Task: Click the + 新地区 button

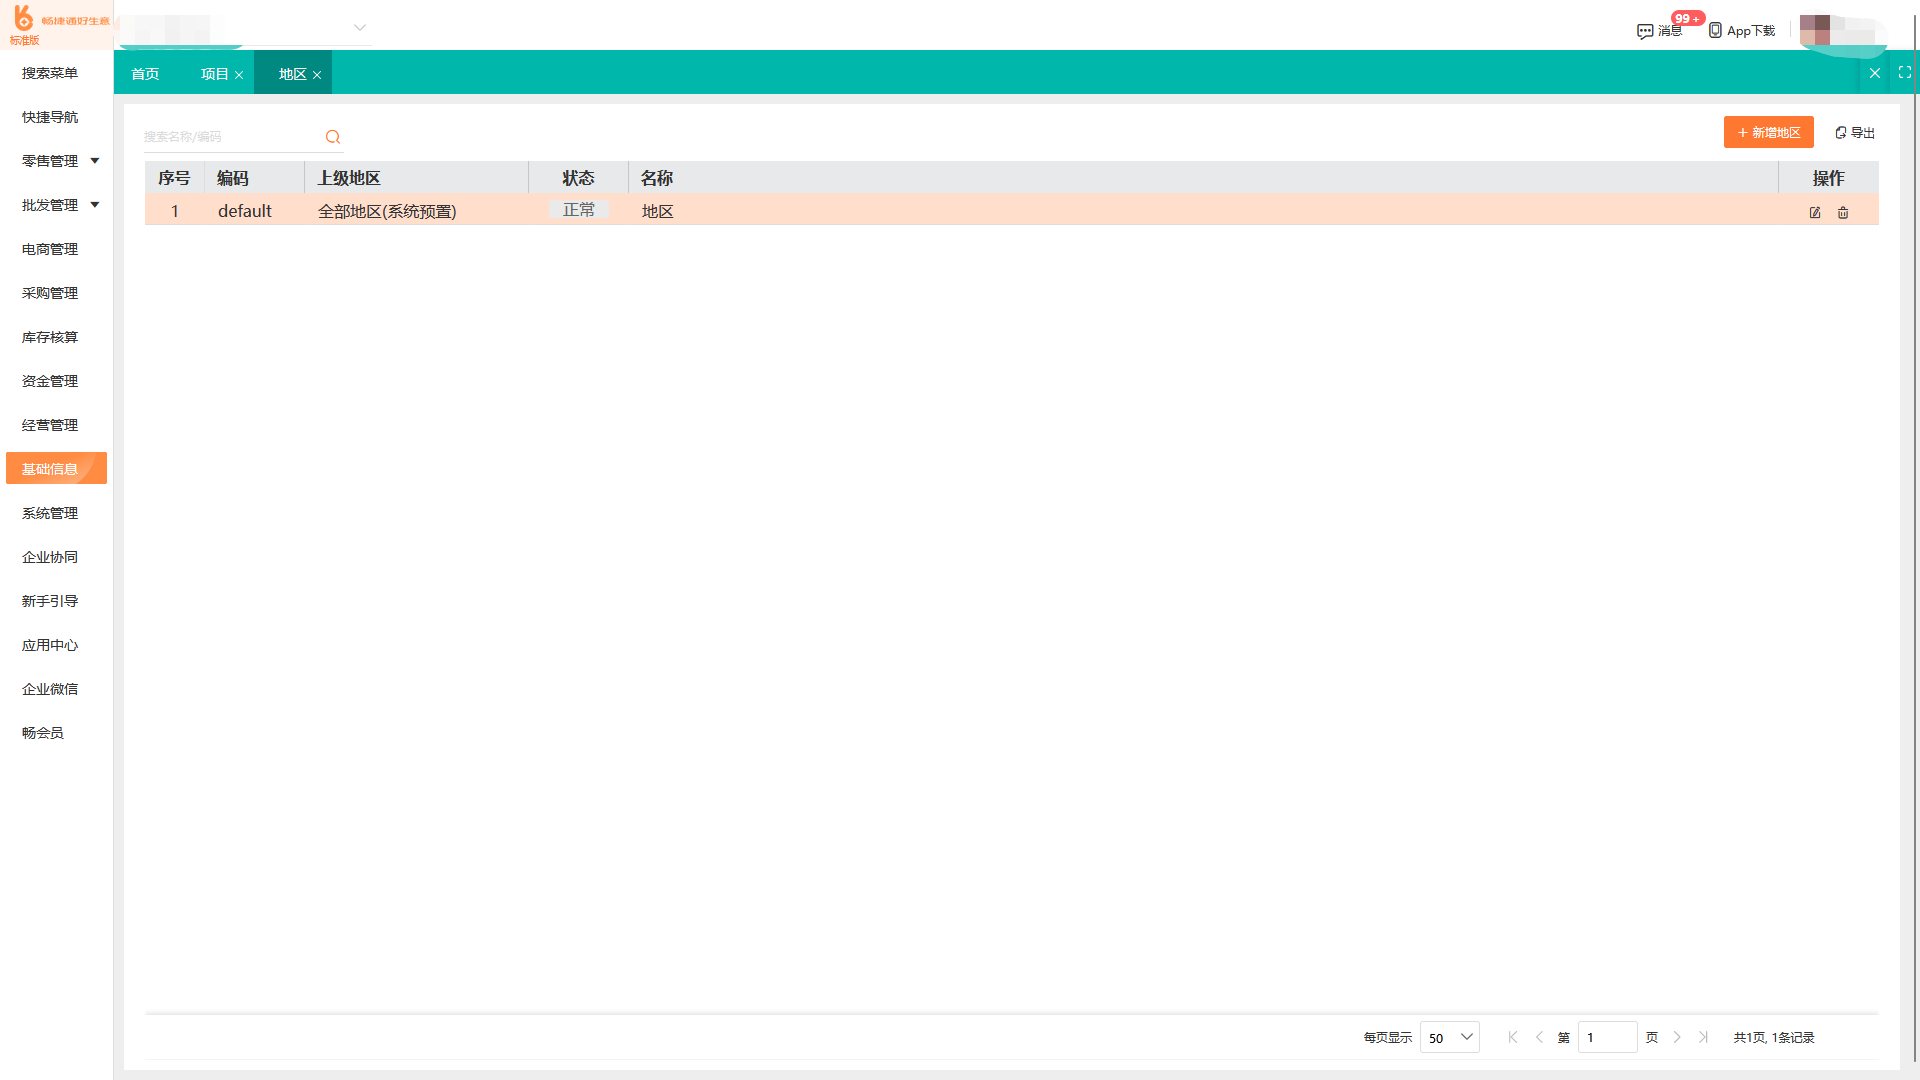Action: [x=1768, y=132]
